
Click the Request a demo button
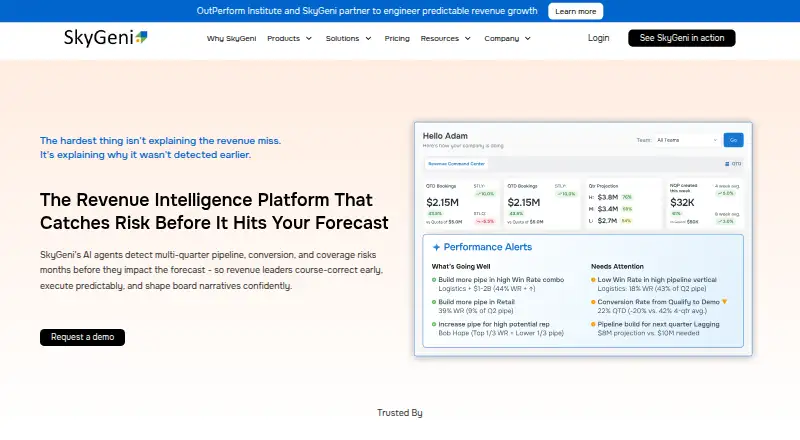pos(82,337)
